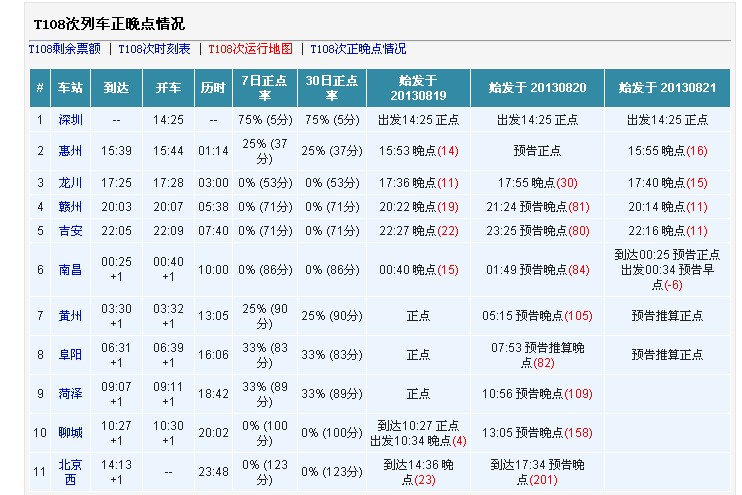Click the 吉安 station link
The width and height of the screenshot is (742, 495).
(x=70, y=231)
